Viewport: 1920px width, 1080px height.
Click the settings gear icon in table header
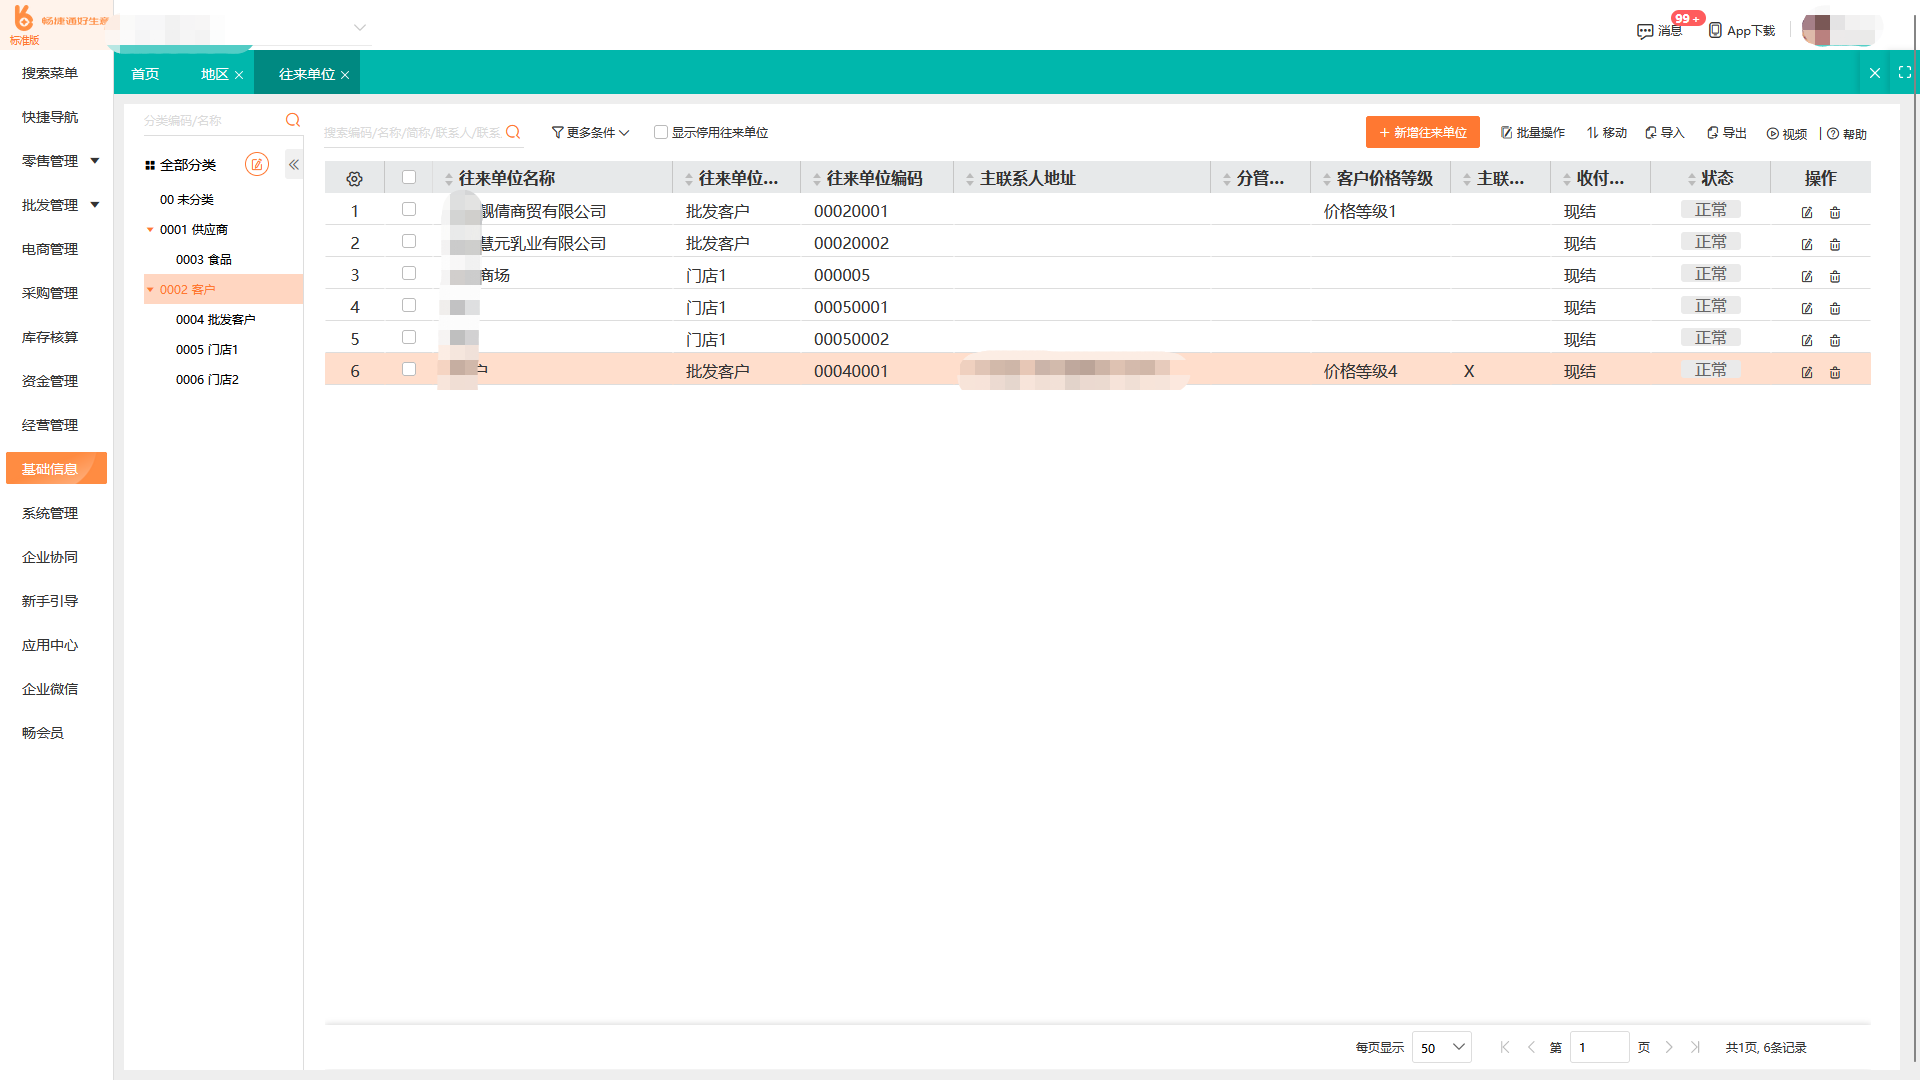[x=353, y=178]
